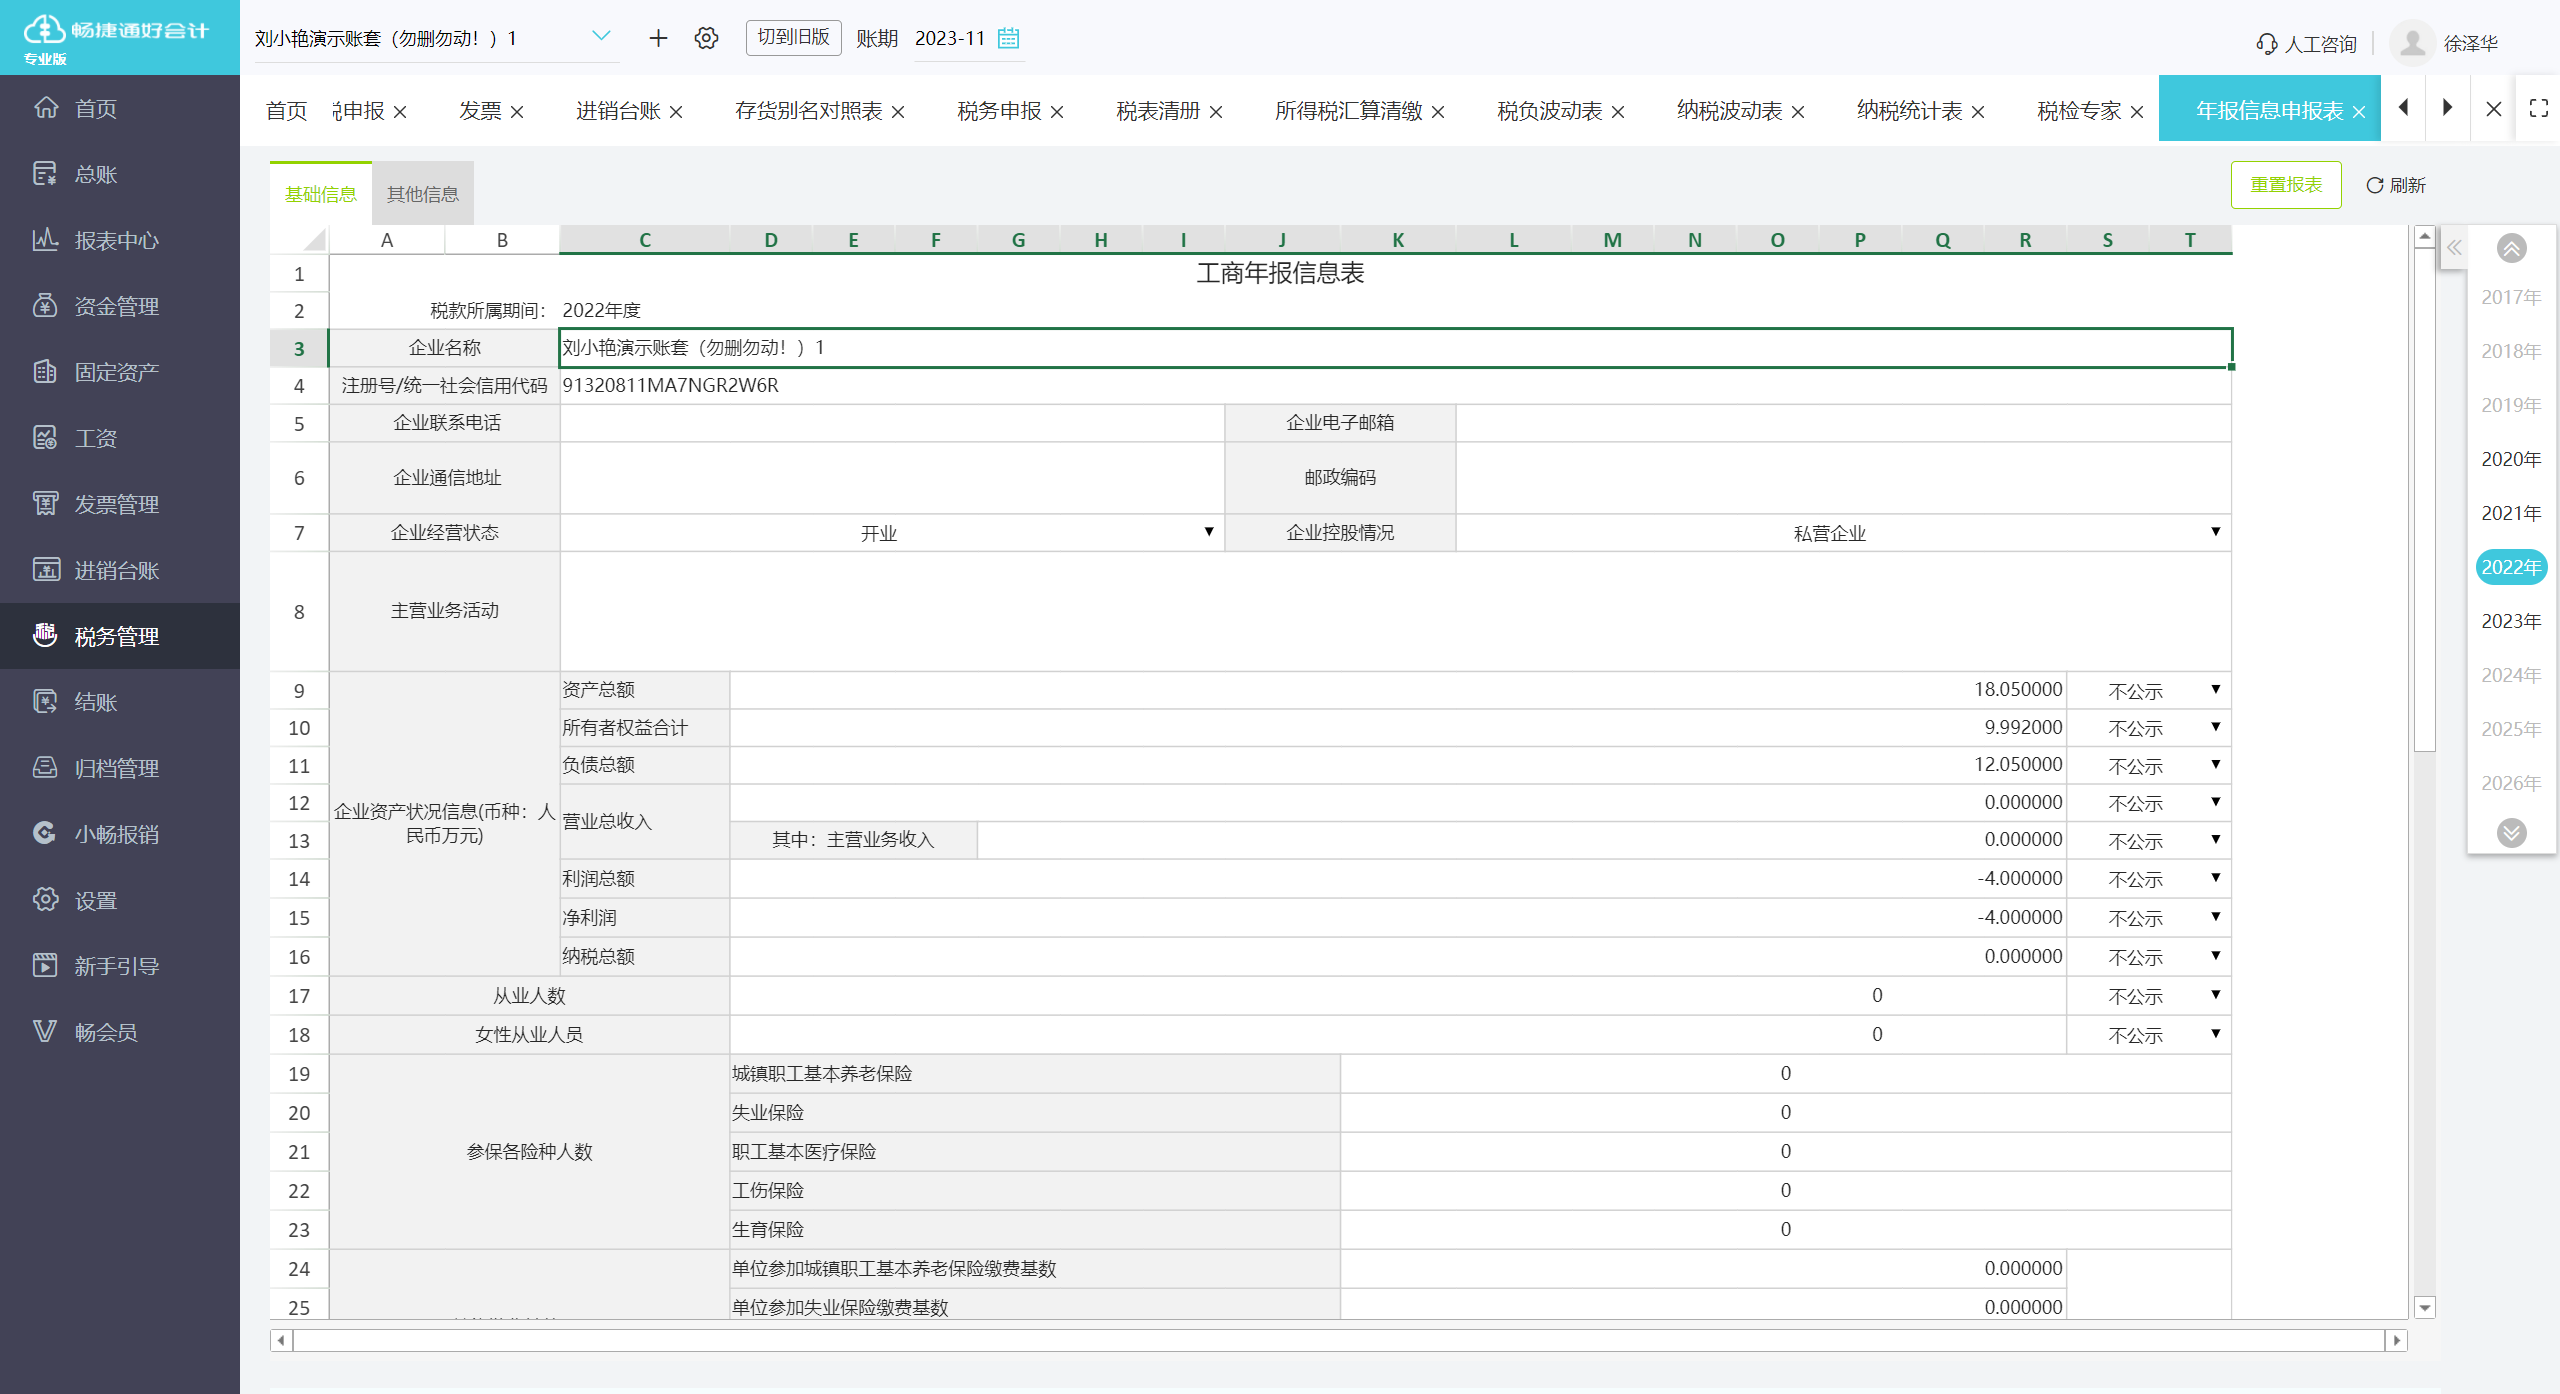Expand 企业经营状态 dropdown in row 7
2560x1394 pixels.
click(1210, 532)
